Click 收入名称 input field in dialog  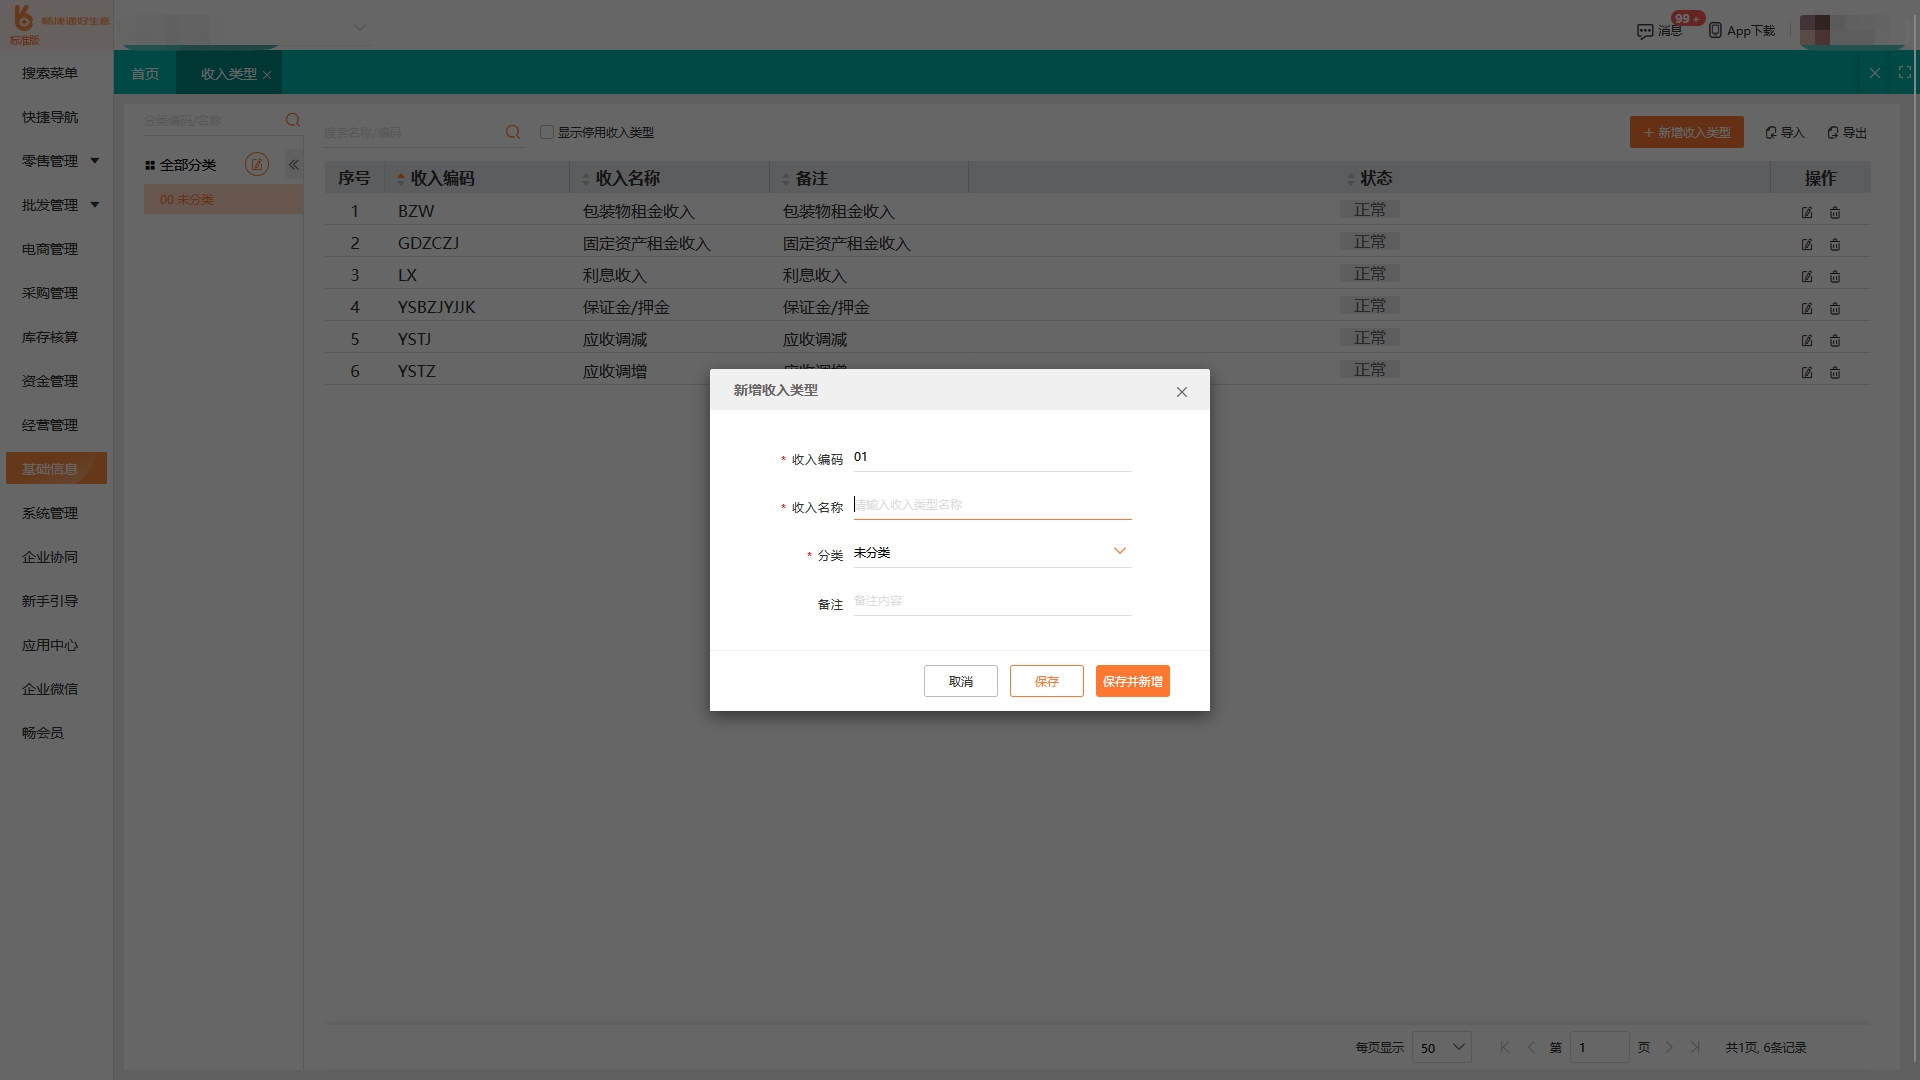(x=992, y=504)
